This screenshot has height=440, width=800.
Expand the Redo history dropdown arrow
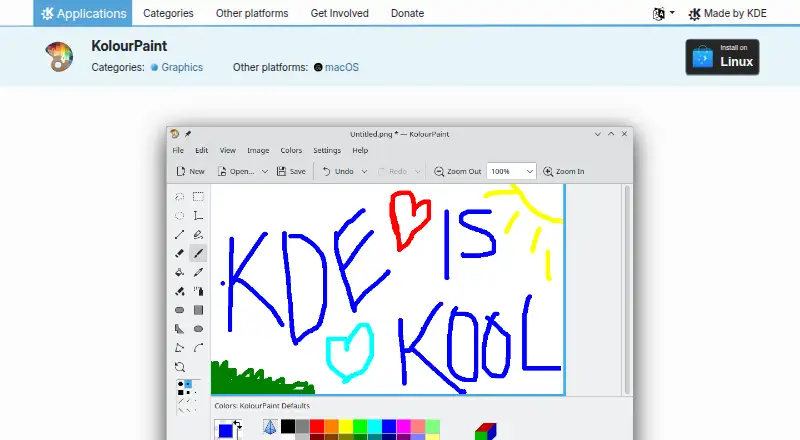pos(417,172)
